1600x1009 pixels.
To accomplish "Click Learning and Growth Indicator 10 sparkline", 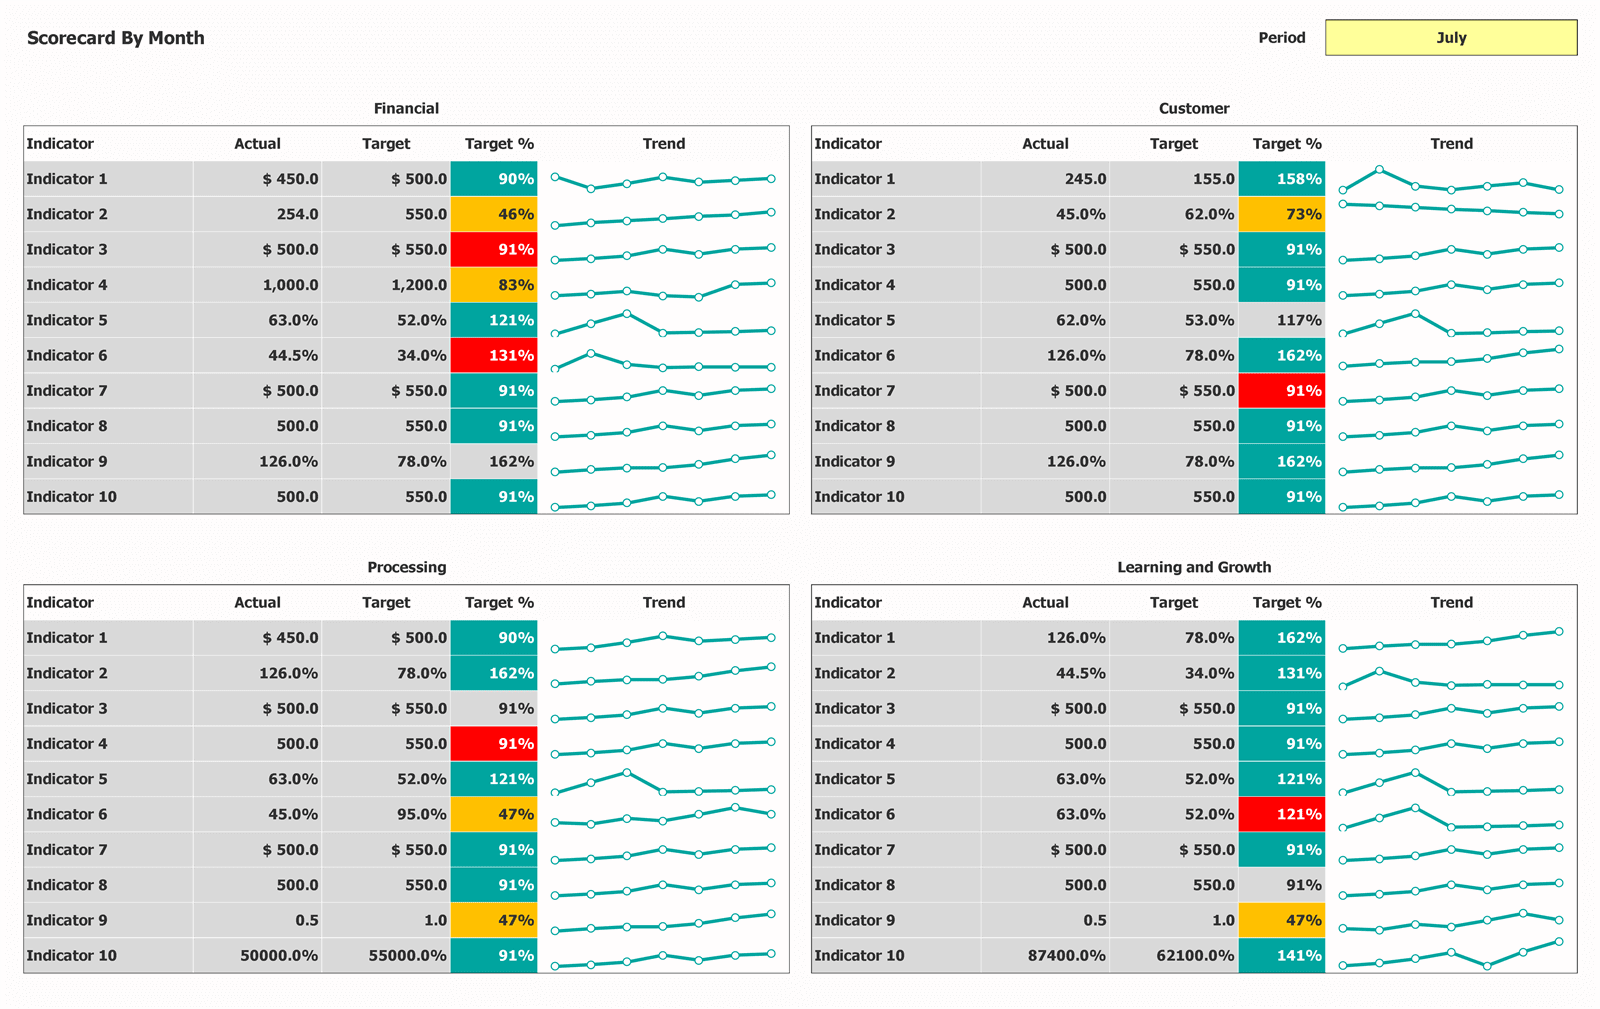I will click(1451, 956).
